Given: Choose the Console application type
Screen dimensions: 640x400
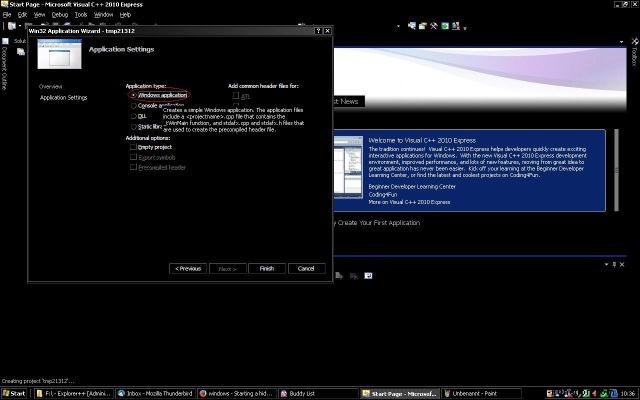Looking at the screenshot, I should click(134, 105).
